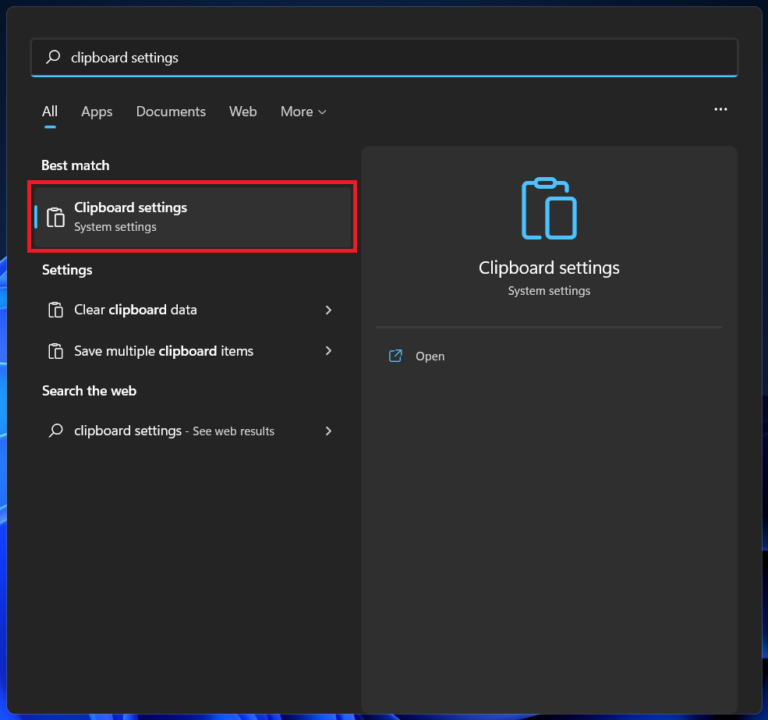Expand the See web results chevron
This screenshot has height=720, width=768.
(x=328, y=431)
